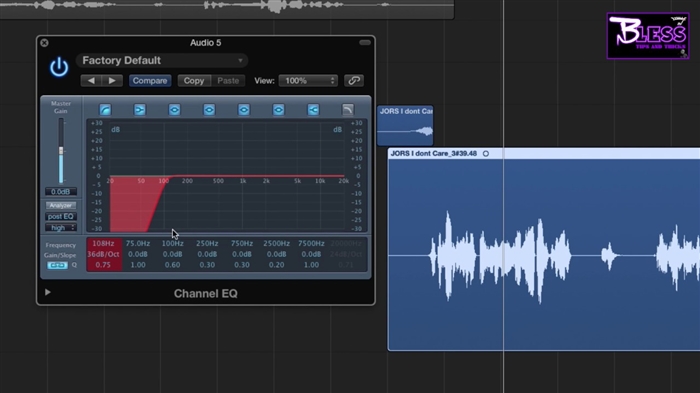Toggle the high shelf filter band
This screenshot has width=700, height=393.
(313, 110)
